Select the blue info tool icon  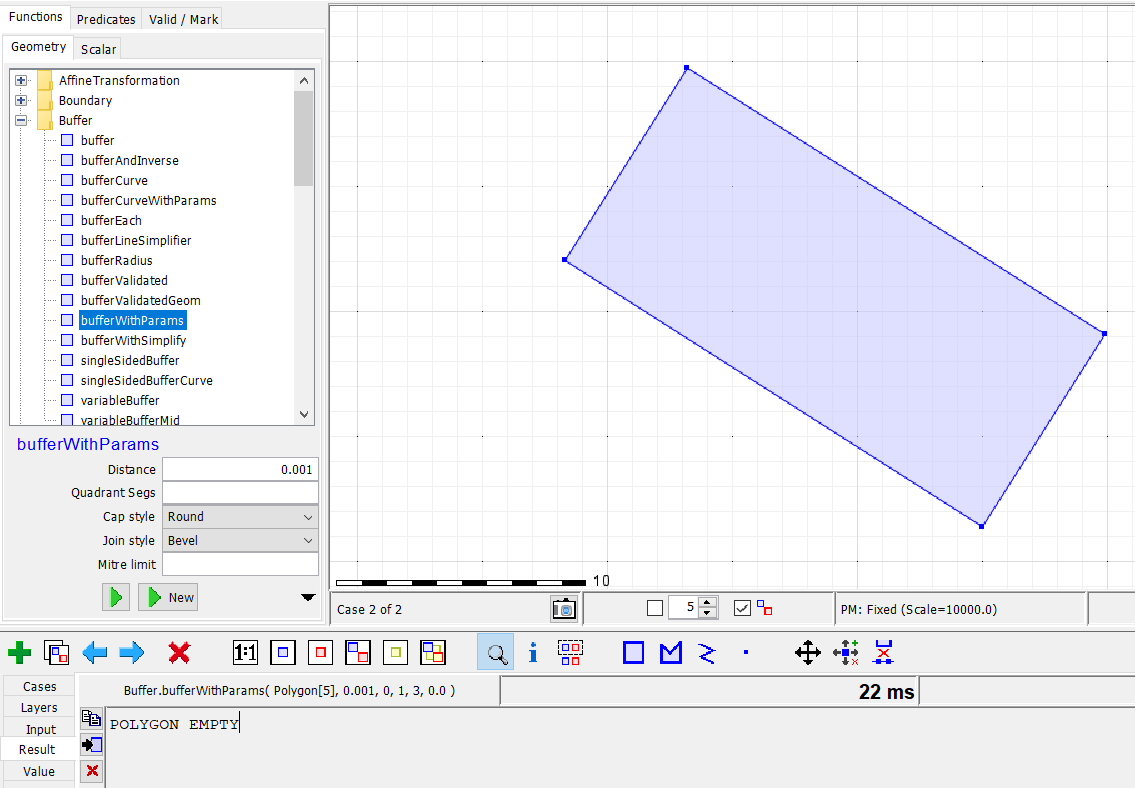(533, 653)
